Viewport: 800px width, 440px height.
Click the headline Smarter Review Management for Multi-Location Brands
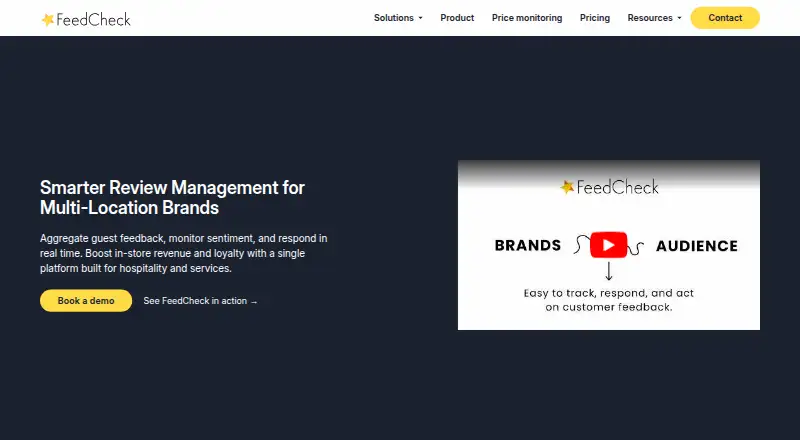click(172, 198)
